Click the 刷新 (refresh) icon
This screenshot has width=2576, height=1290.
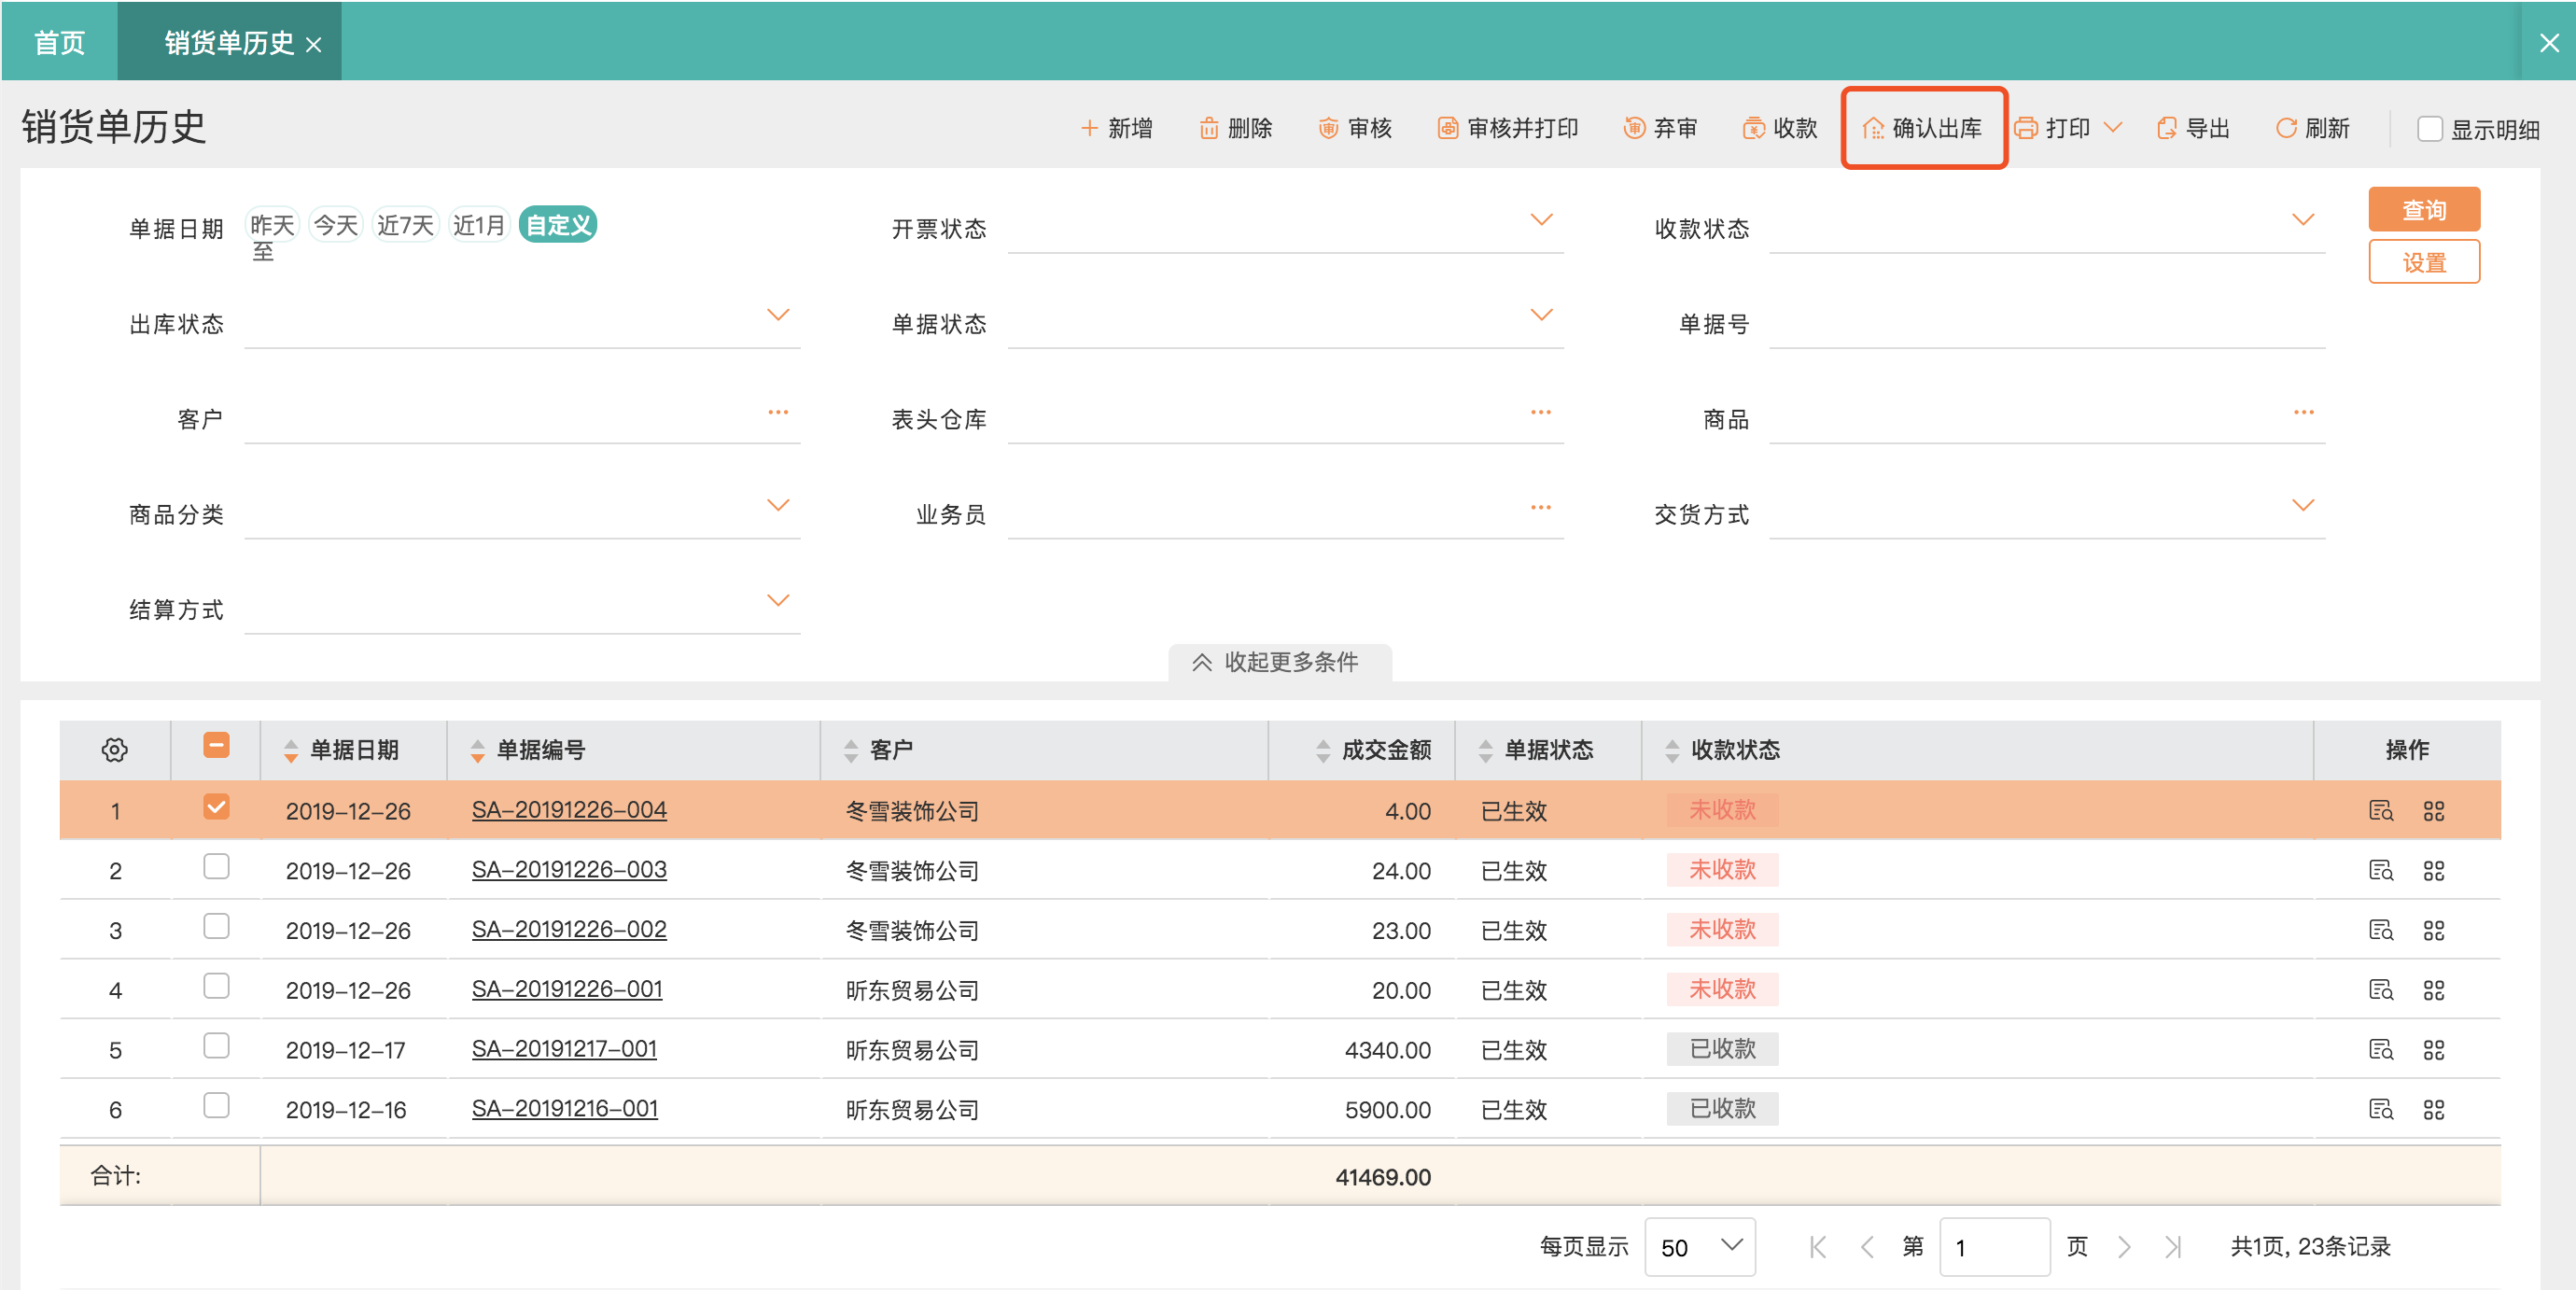point(2289,128)
